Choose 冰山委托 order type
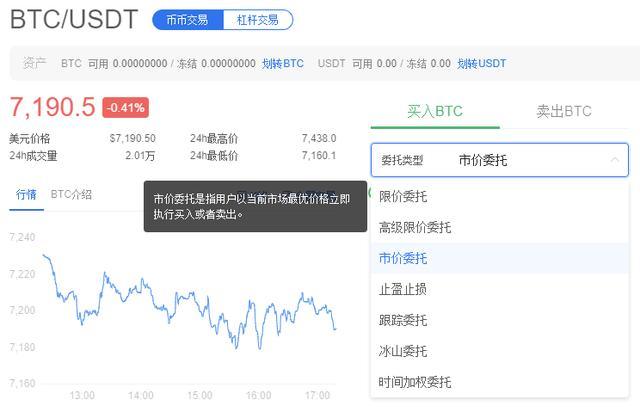640x412 pixels. 403,351
